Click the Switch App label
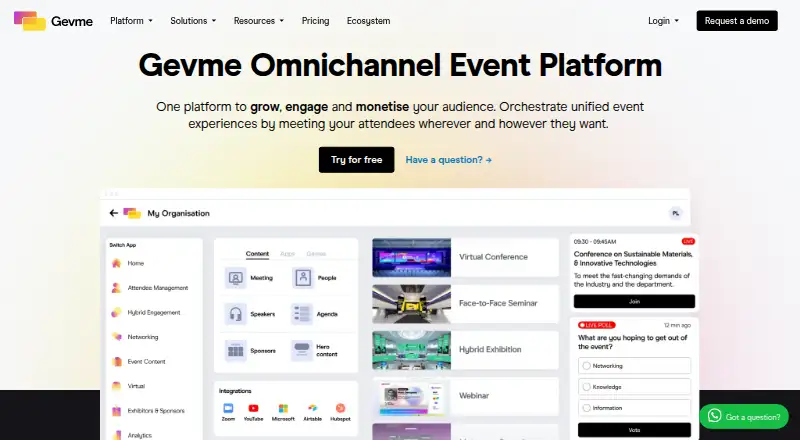800x440 pixels. pos(123,245)
